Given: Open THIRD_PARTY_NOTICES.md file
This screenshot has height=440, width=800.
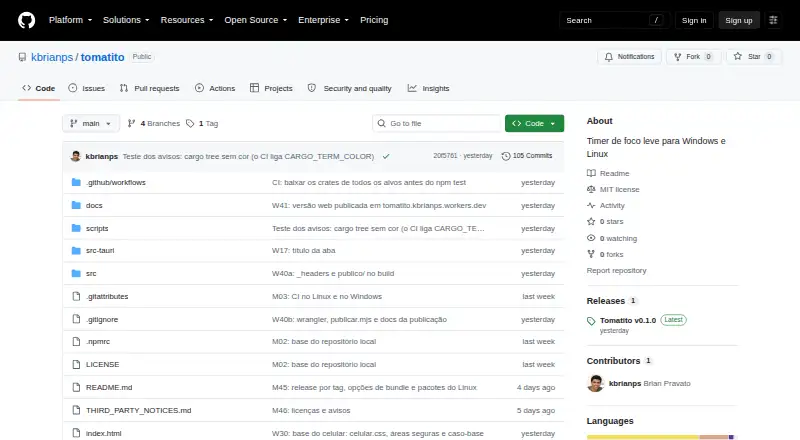Looking at the screenshot, I should (139, 410).
